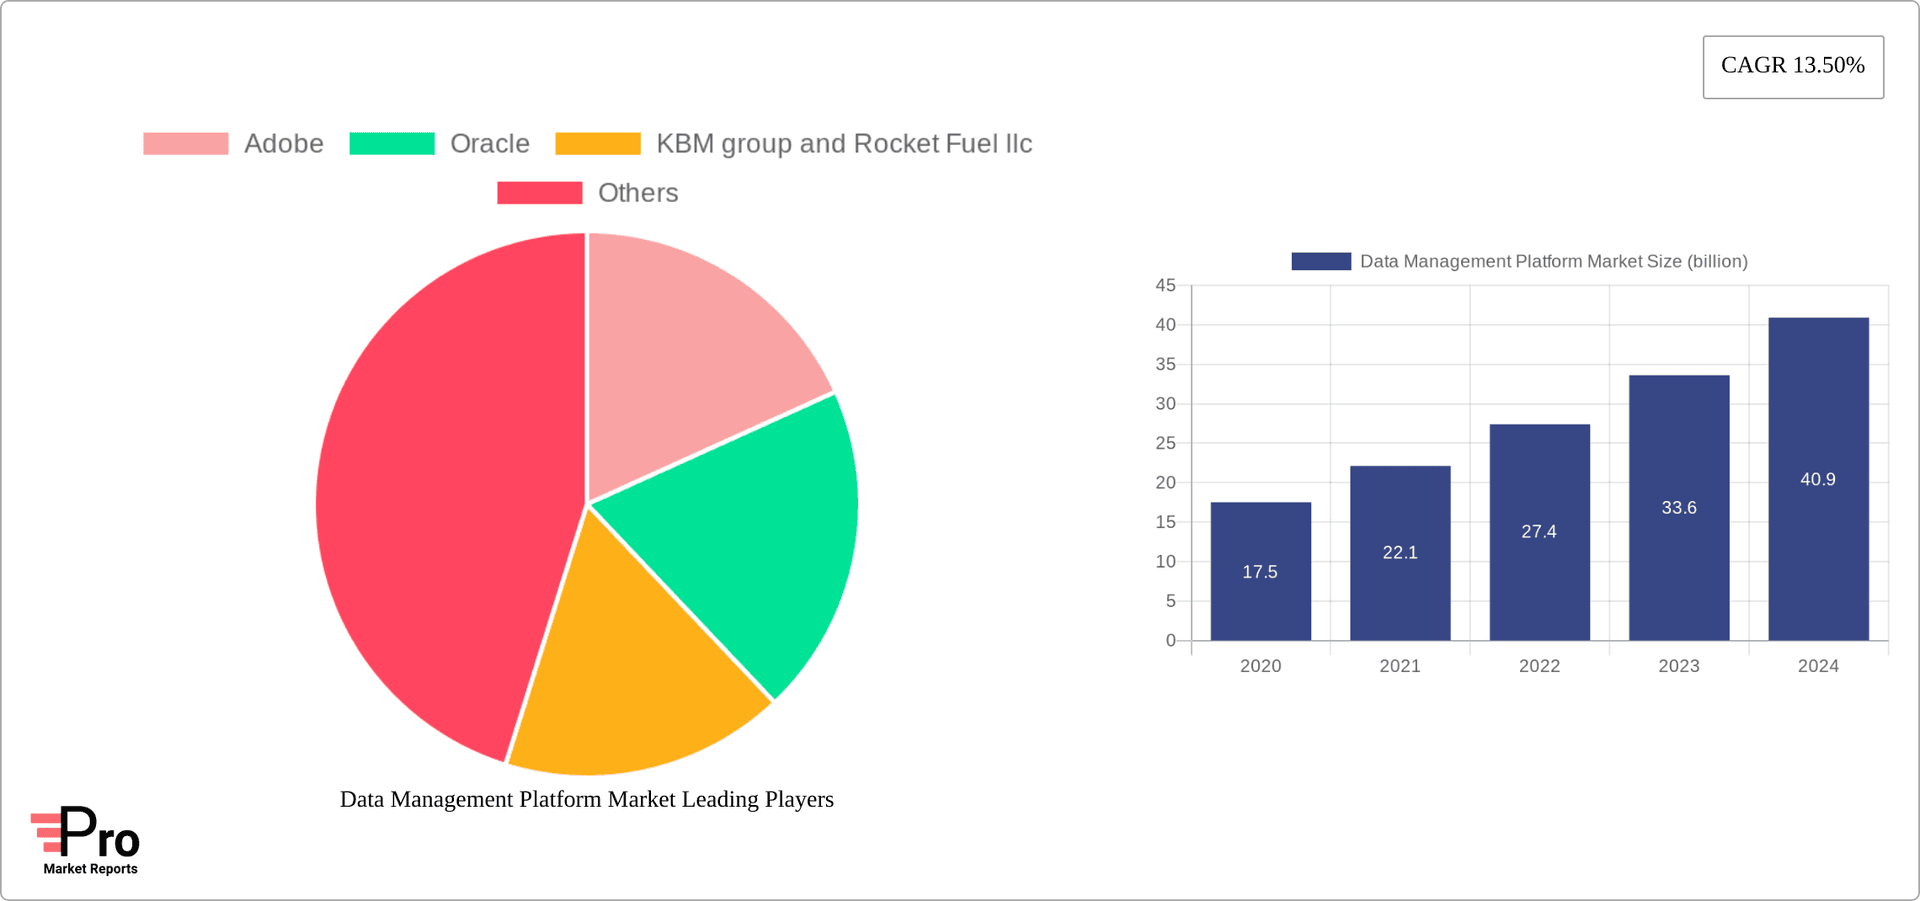
Task: Expand the pie chart title caption
Action: point(586,799)
